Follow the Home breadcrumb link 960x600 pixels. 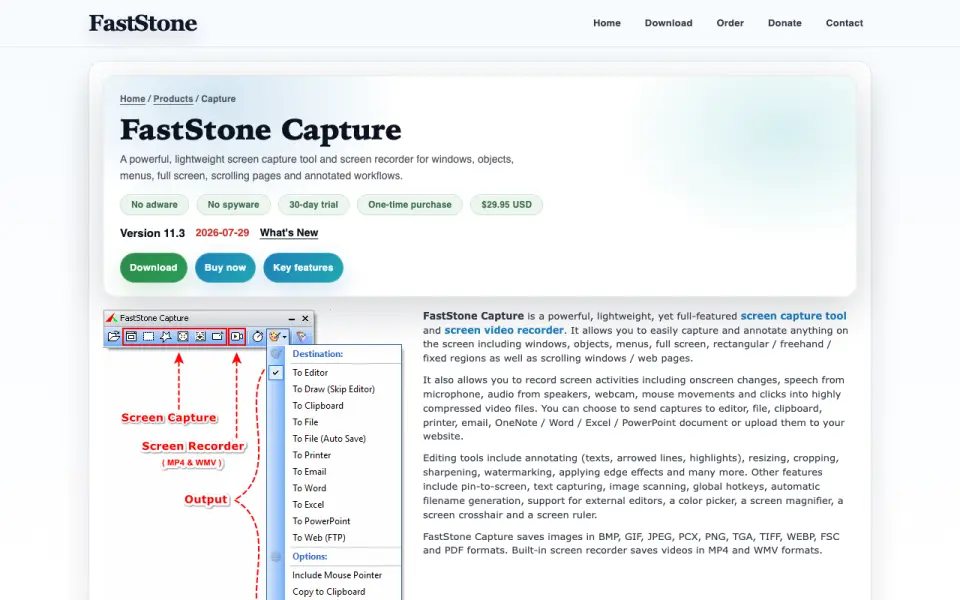(x=132, y=99)
